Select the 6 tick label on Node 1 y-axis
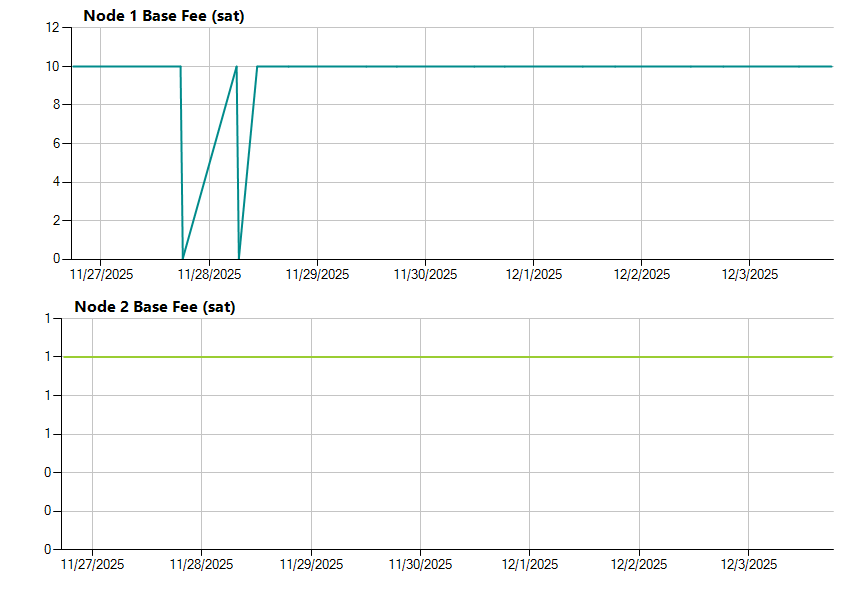 56,143
